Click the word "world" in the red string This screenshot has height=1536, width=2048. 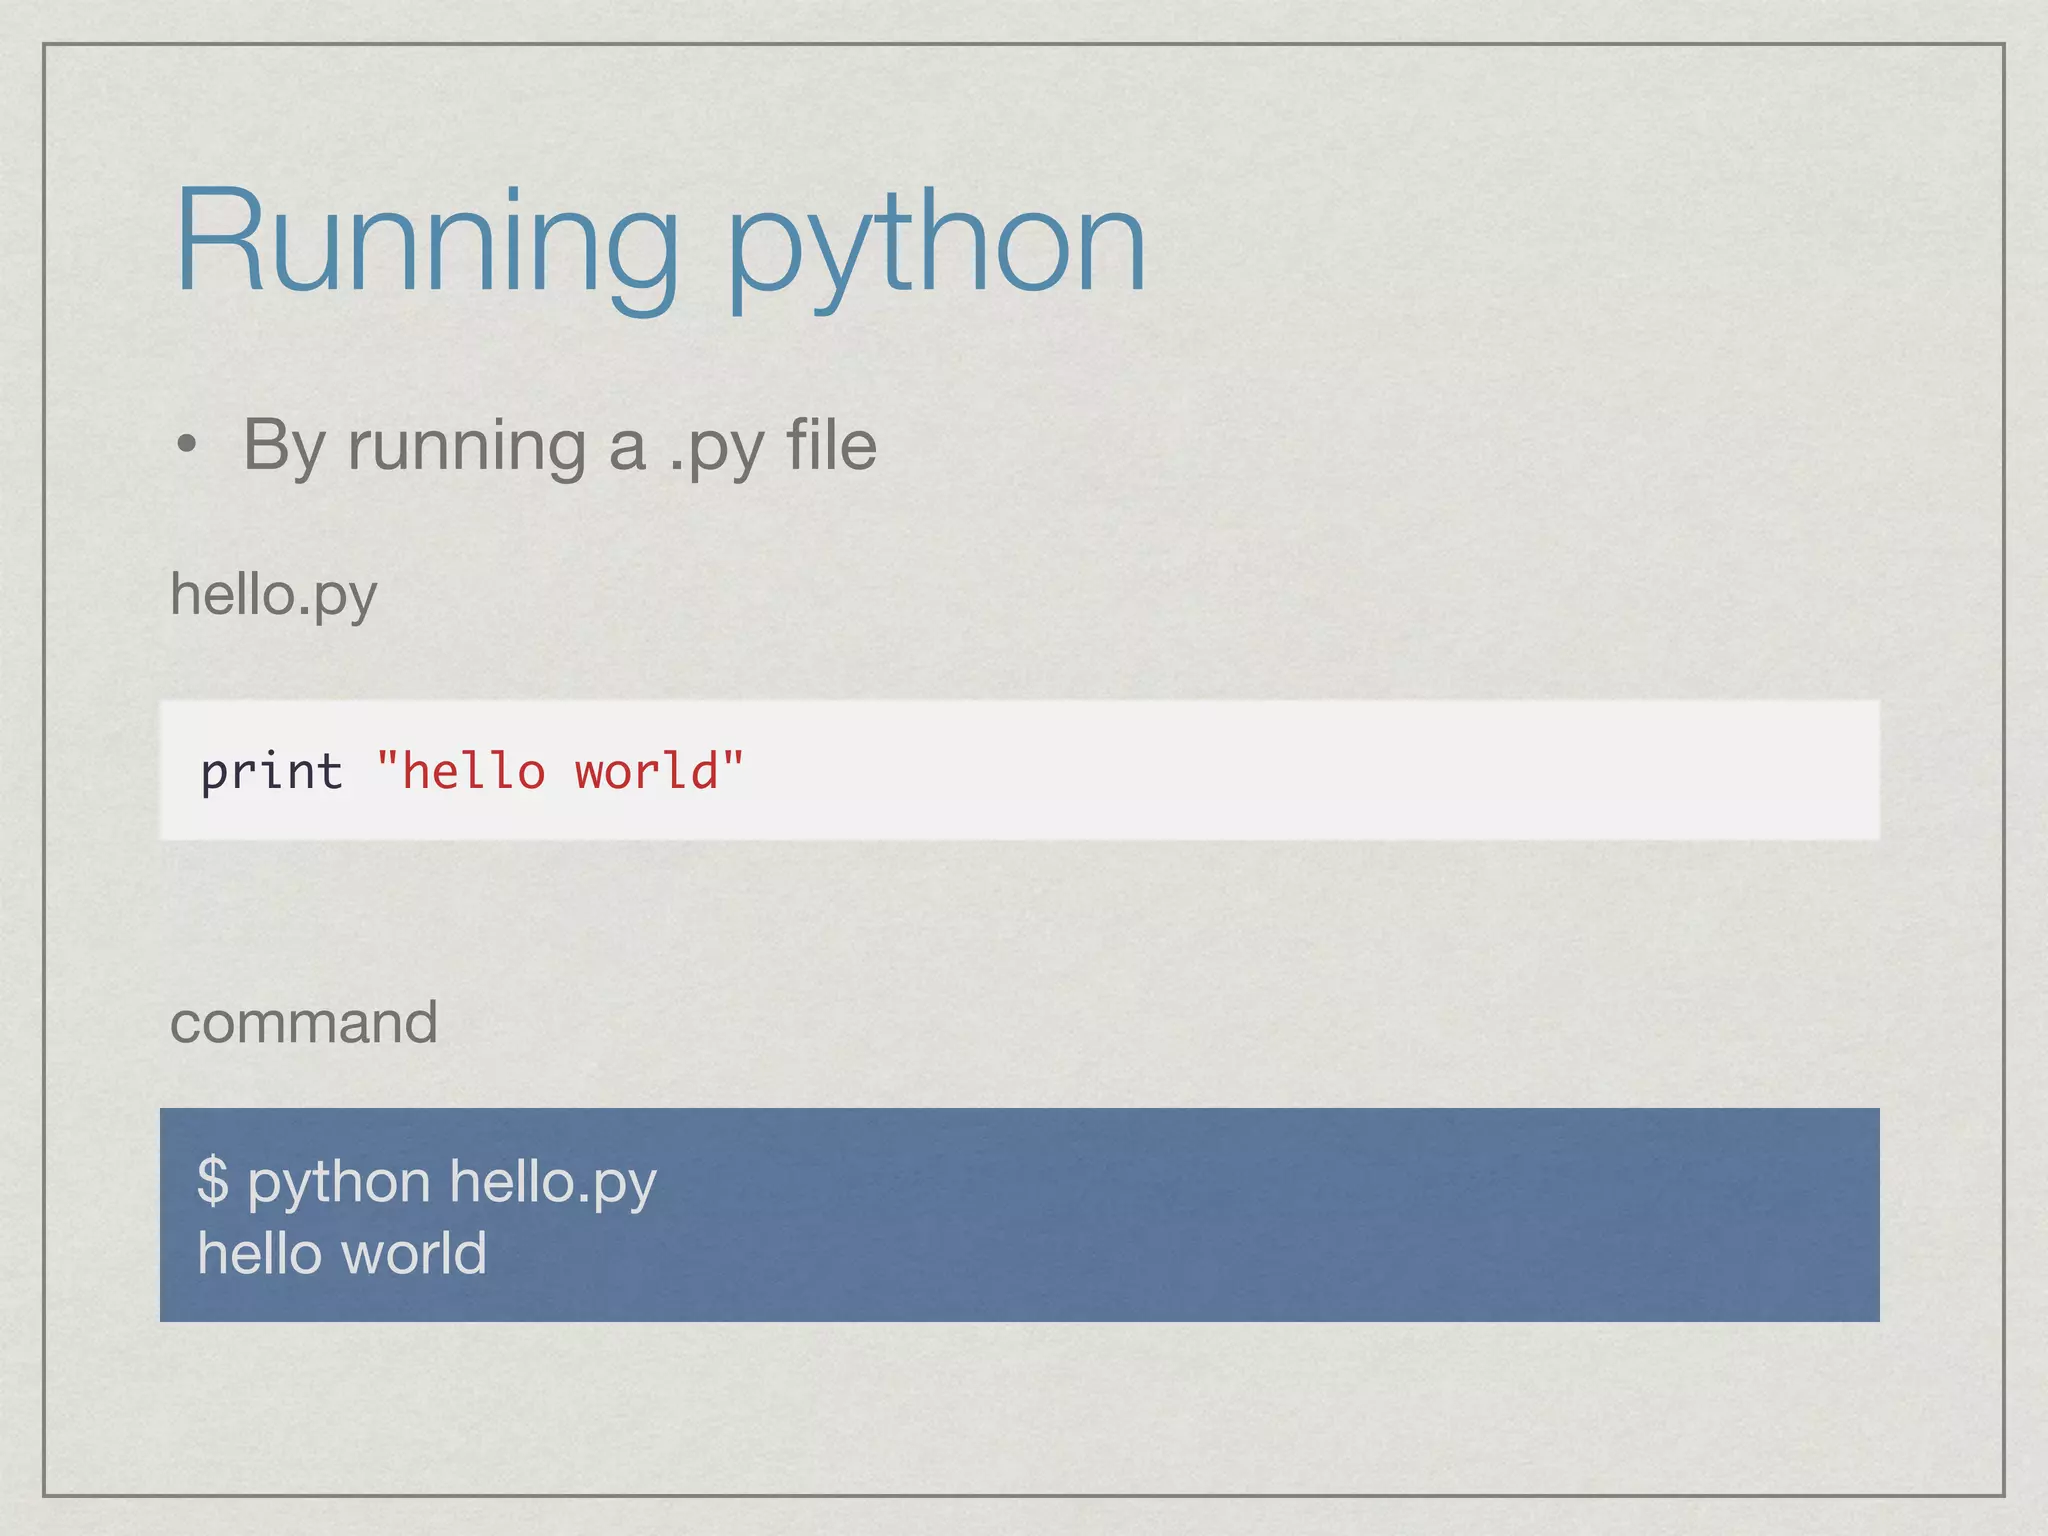tap(647, 772)
